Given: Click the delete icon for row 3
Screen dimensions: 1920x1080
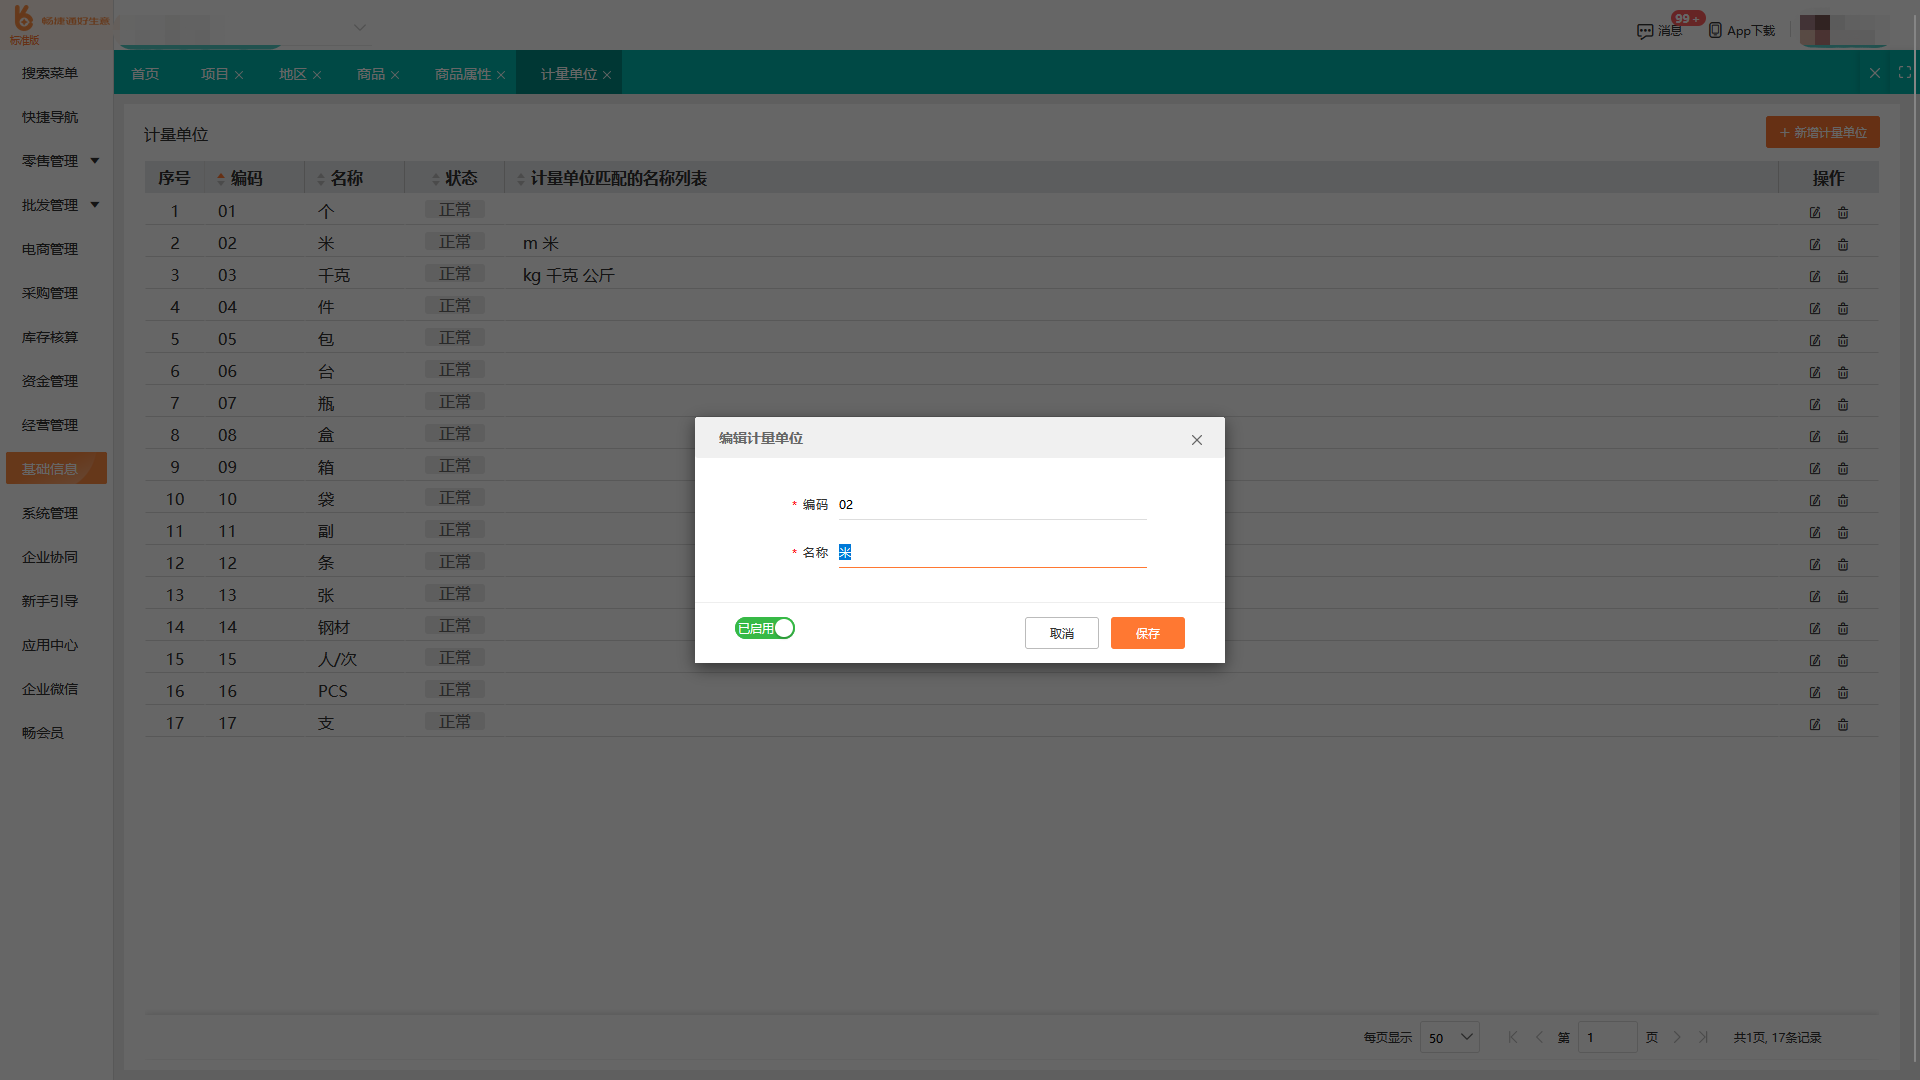Looking at the screenshot, I should click(1844, 276).
